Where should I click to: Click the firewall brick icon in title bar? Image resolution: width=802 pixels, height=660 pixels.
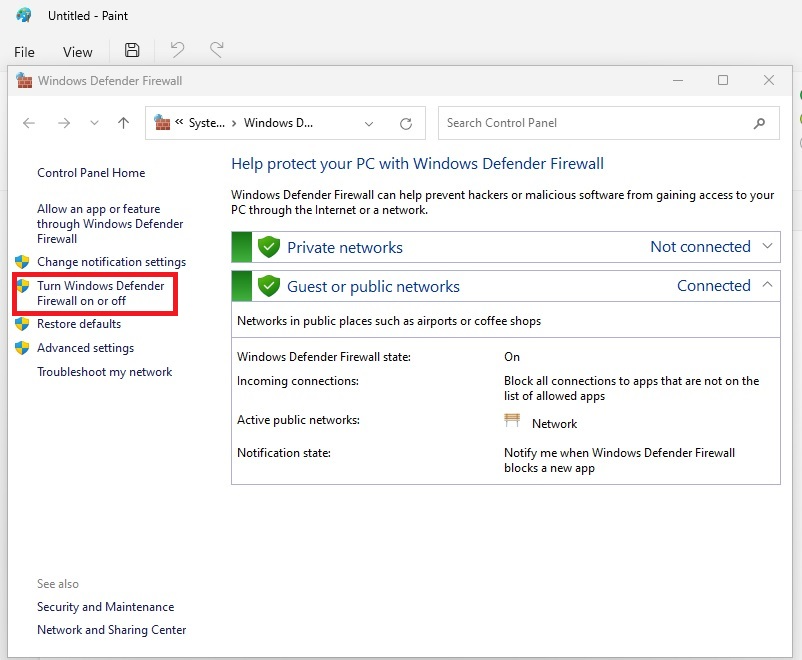(x=24, y=80)
